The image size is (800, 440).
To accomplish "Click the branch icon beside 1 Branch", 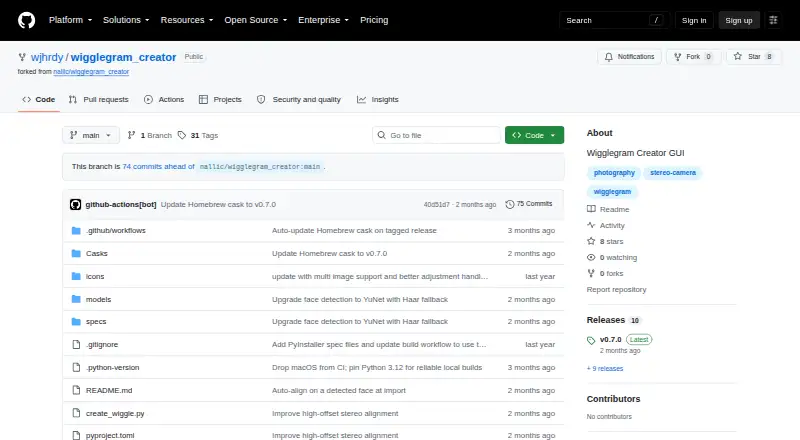I will click(x=131, y=135).
